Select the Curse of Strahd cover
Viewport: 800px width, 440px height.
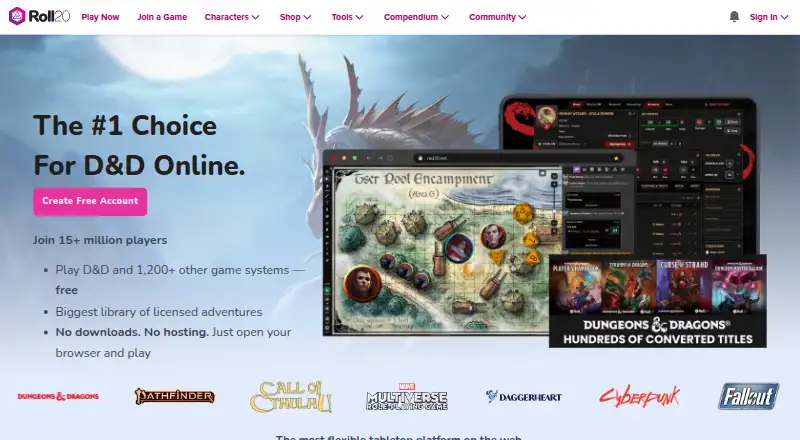click(684, 286)
